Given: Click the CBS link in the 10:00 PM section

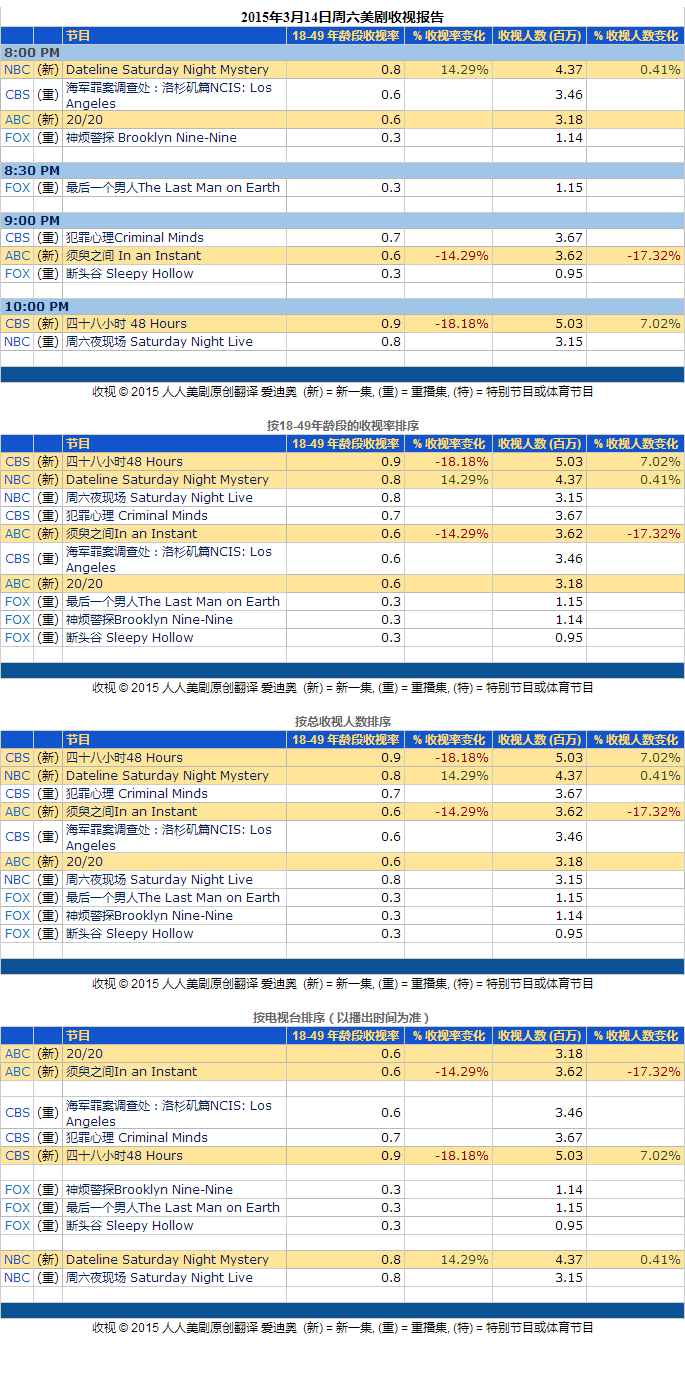Looking at the screenshot, I should click(x=17, y=324).
